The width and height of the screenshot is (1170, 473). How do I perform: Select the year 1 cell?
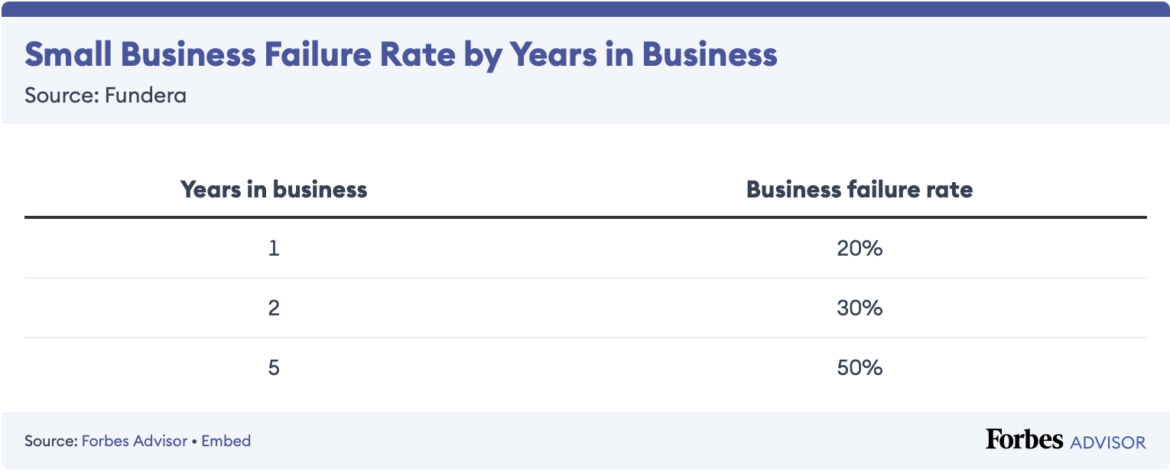pyautogui.click(x=274, y=249)
